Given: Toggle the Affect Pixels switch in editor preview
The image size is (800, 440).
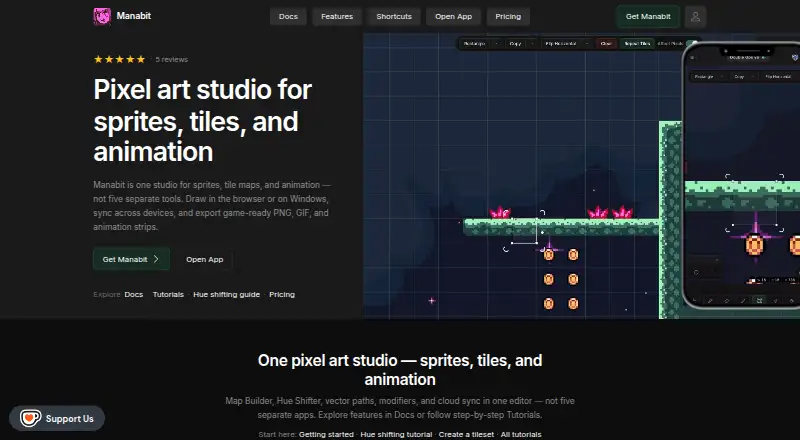Looking at the screenshot, I should pos(692,43).
